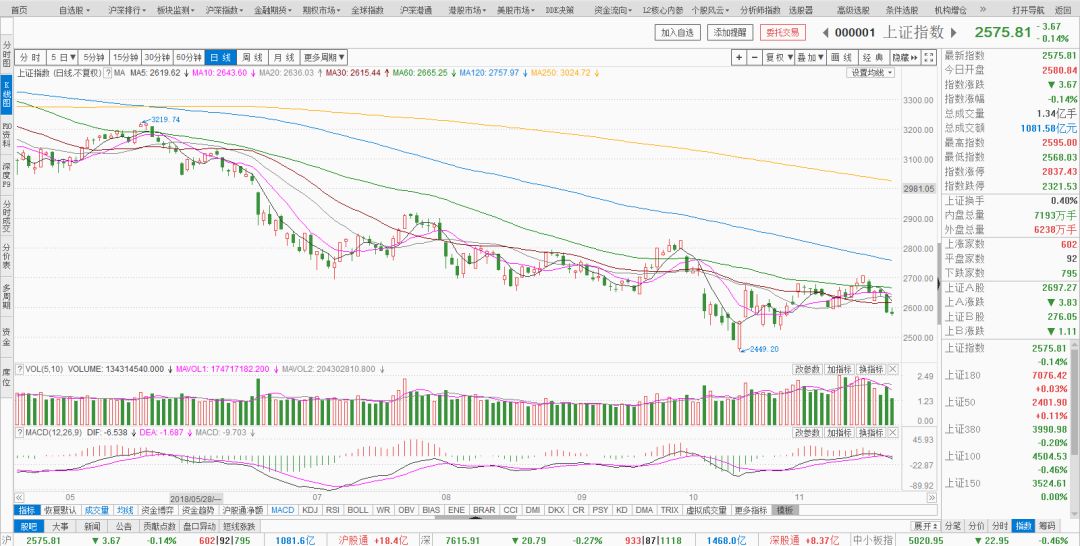The image size is (1080, 546).
Task: Toggle the 成交量 volume indicator
Action: click(x=96, y=510)
